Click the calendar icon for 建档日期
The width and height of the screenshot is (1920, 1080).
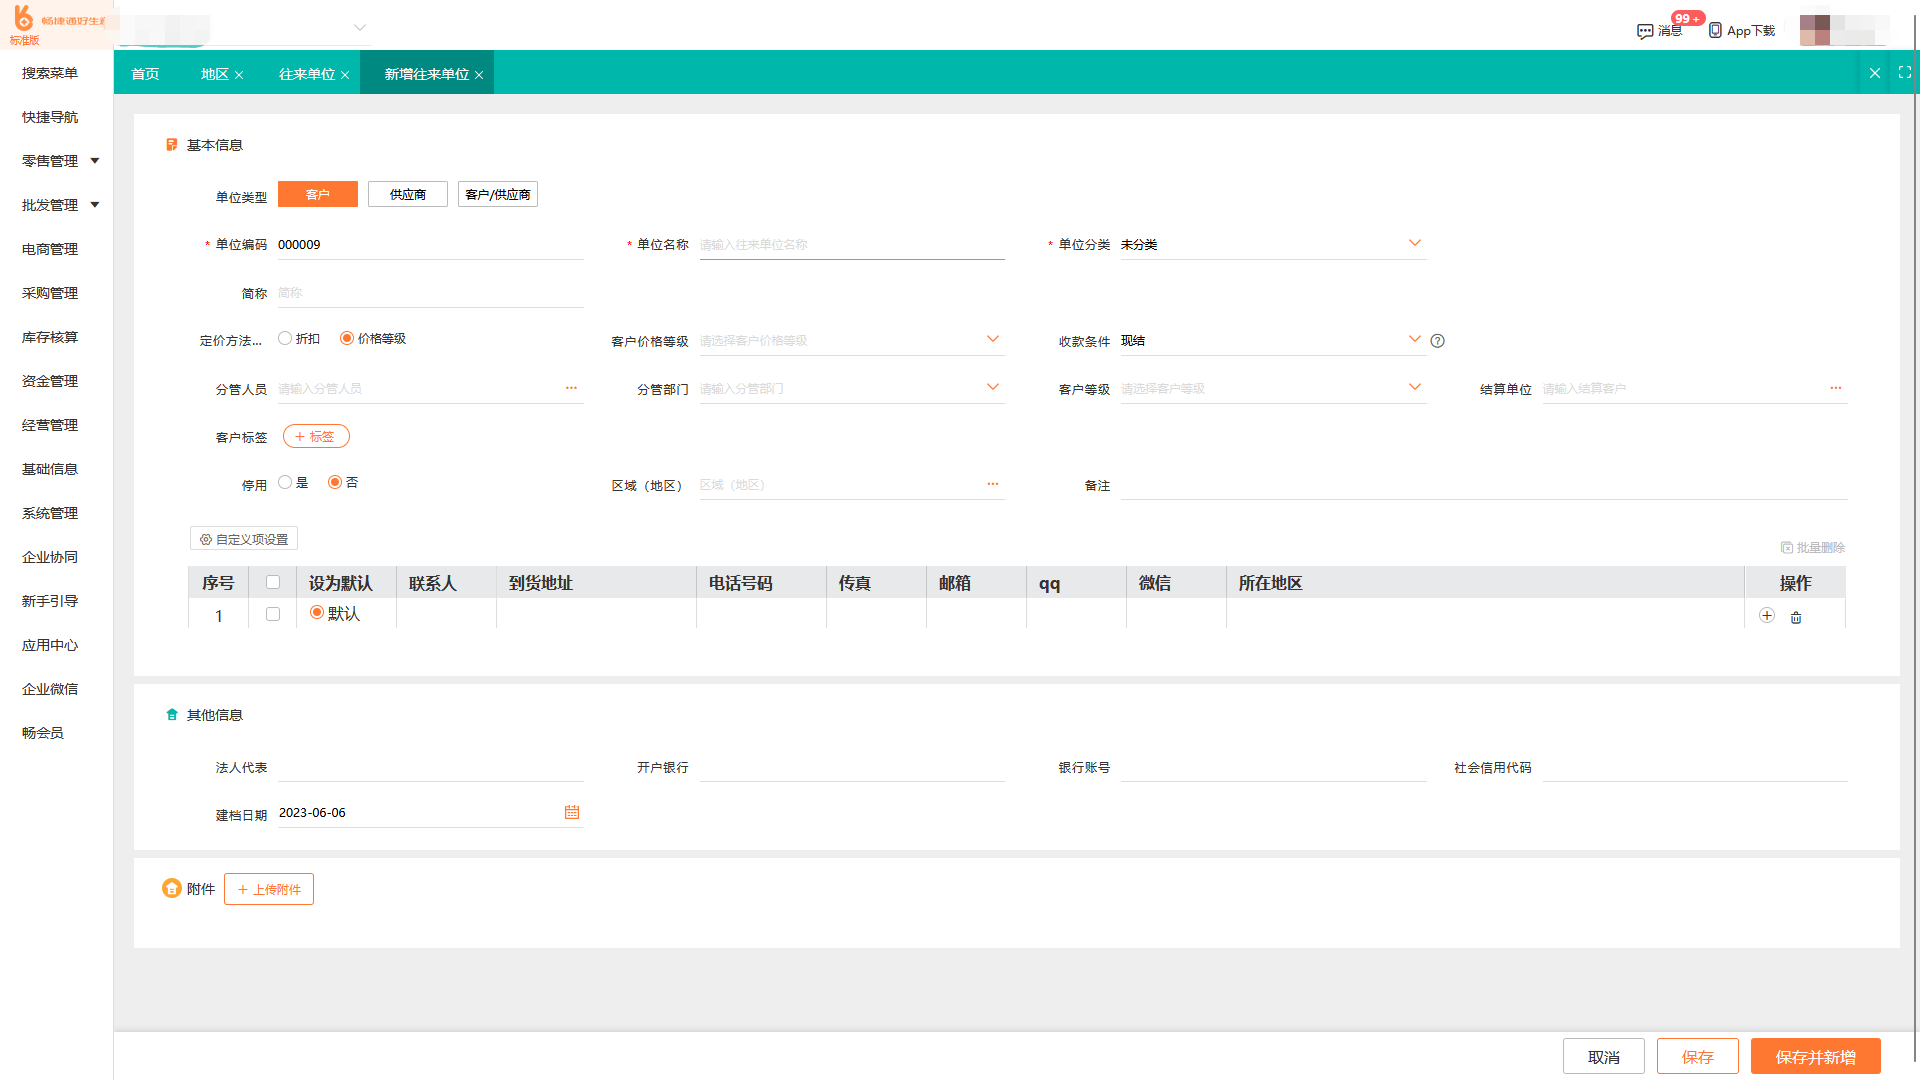point(571,812)
